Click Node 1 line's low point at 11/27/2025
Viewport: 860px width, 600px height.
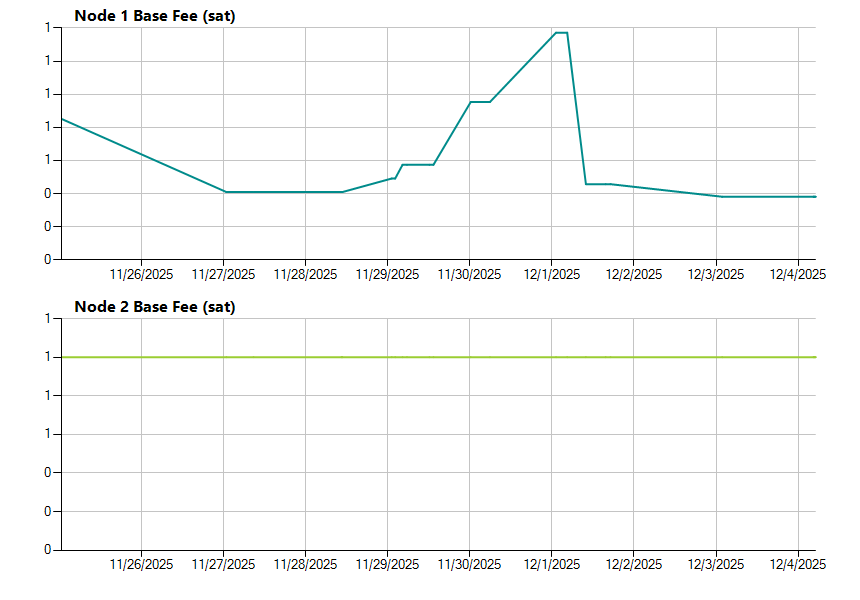(225, 192)
